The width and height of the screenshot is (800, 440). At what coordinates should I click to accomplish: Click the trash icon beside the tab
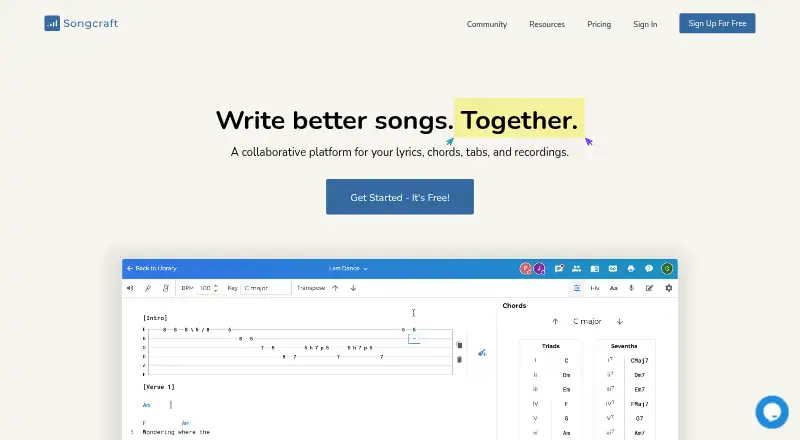click(459, 360)
